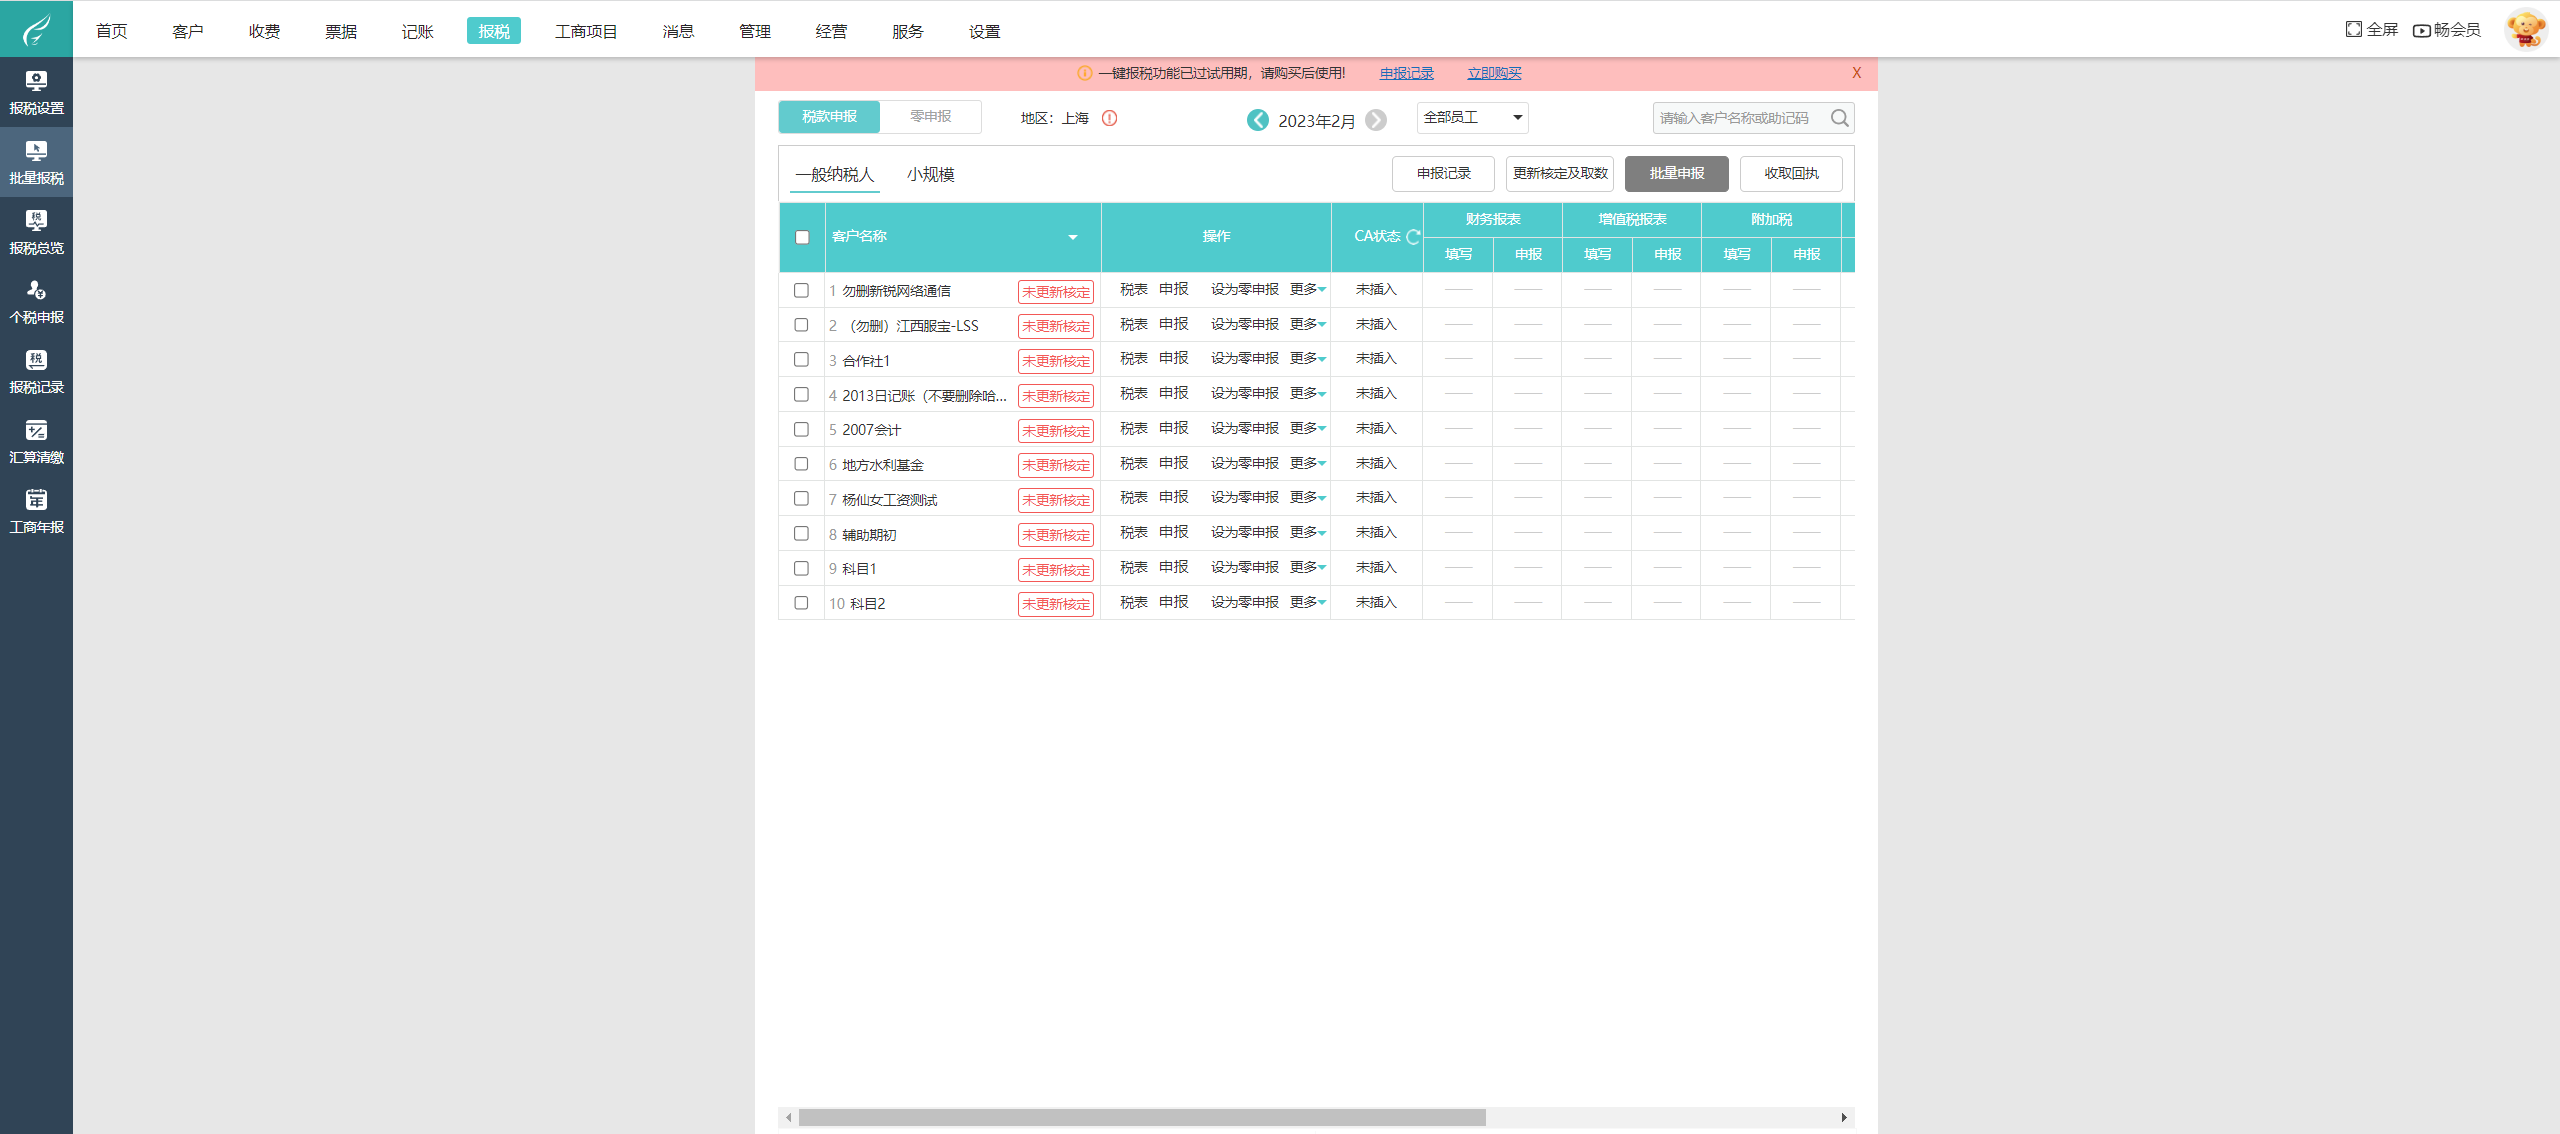Switch to 零申报 tab
2560x1134 pixels.
tap(931, 116)
